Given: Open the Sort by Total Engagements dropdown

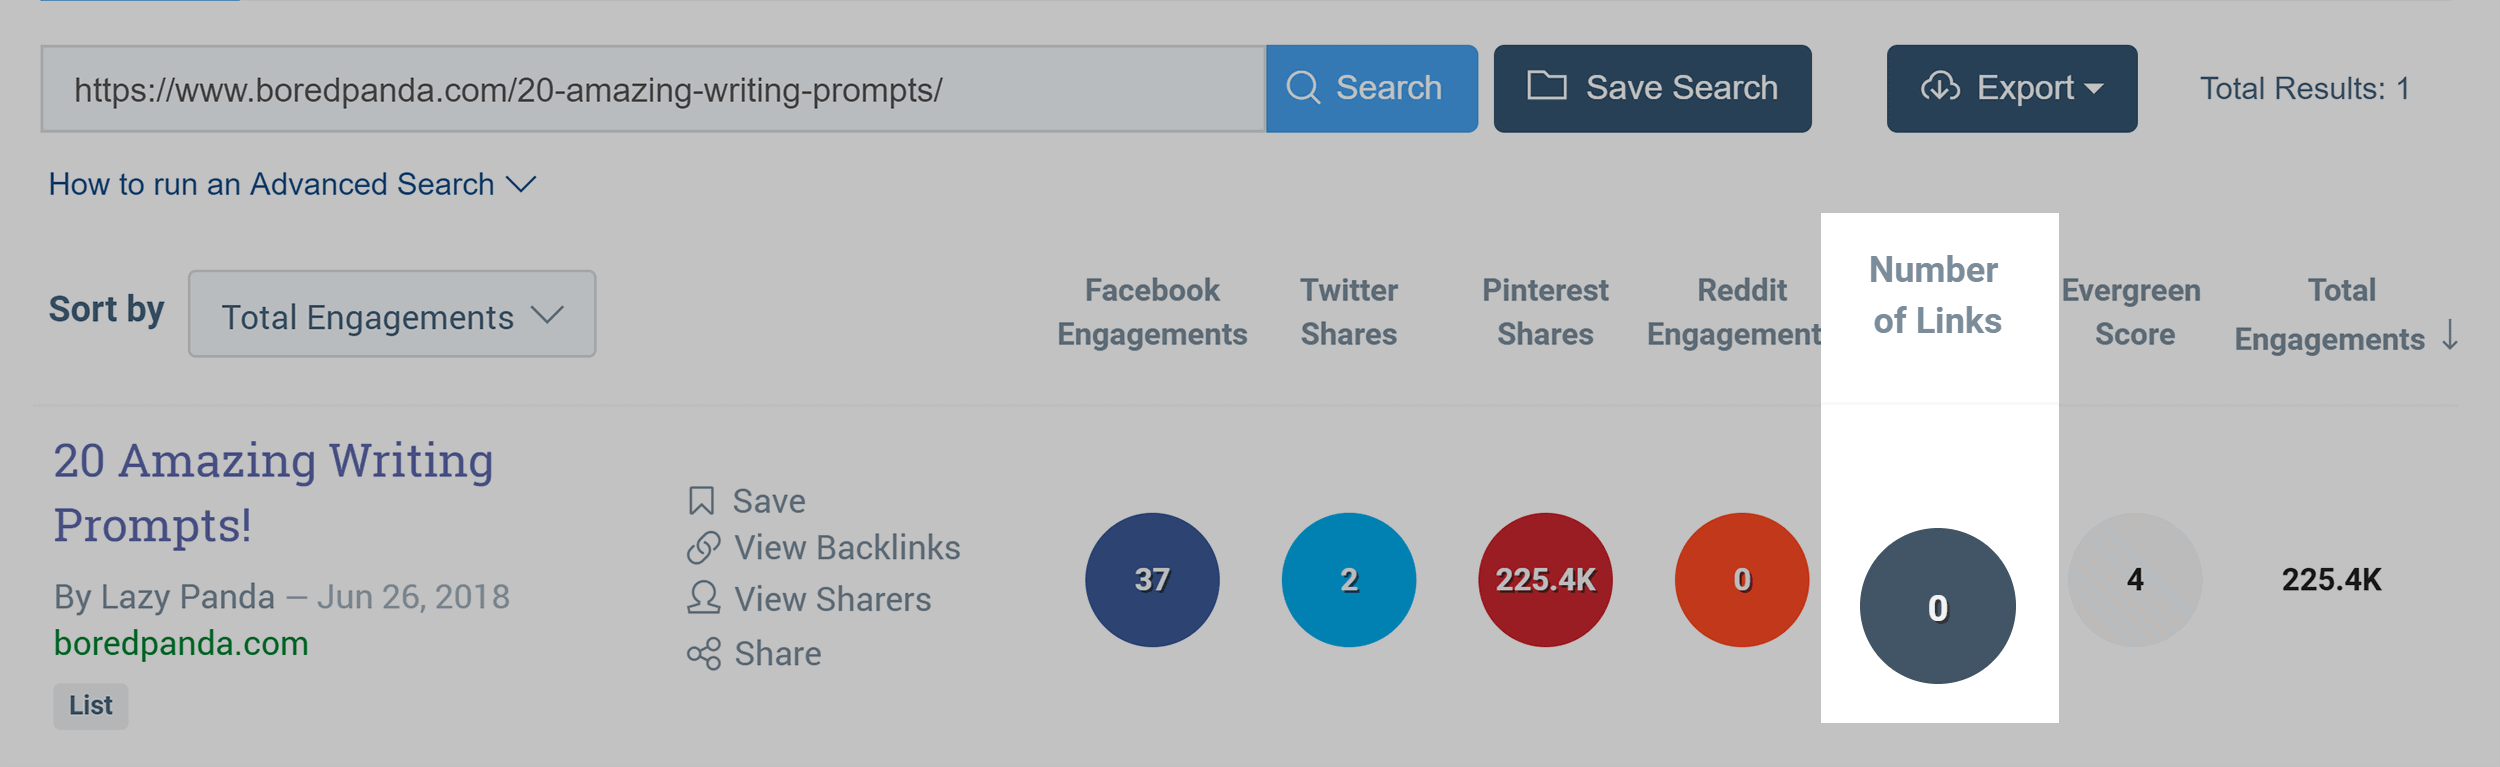Looking at the screenshot, I should click(x=391, y=313).
